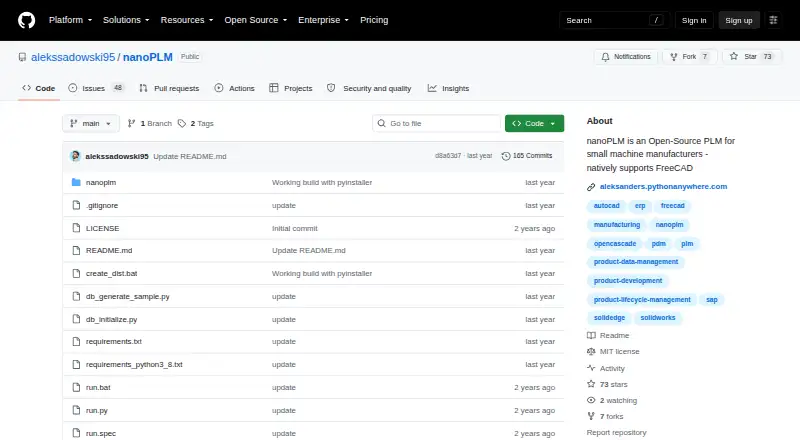The width and height of the screenshot is (800, 440).
Task: Focus the top Search field
Action: point(614,20)
